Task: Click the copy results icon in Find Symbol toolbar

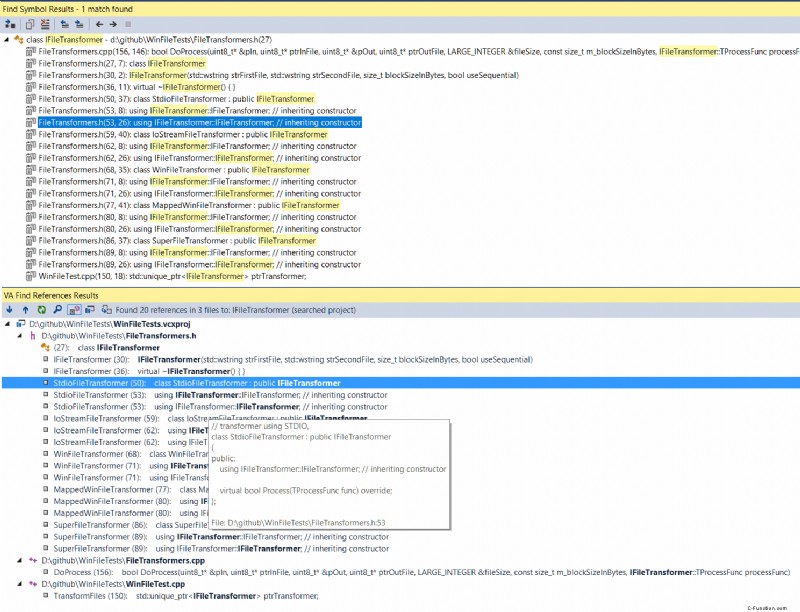Action: (29, 24)
